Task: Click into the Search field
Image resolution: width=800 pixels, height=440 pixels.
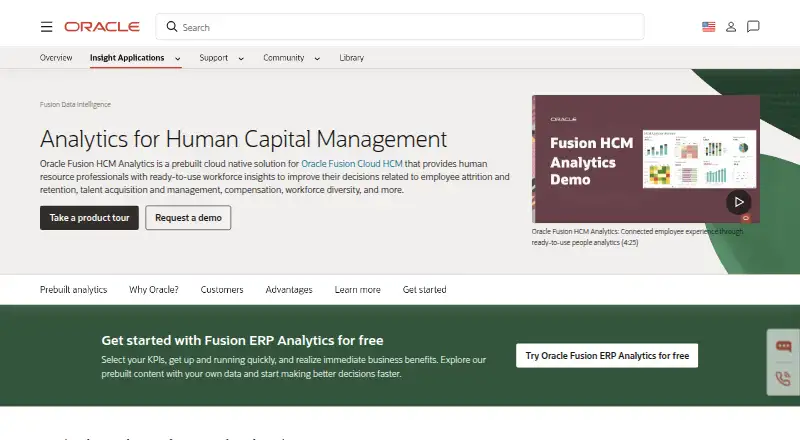Action: 400,27
